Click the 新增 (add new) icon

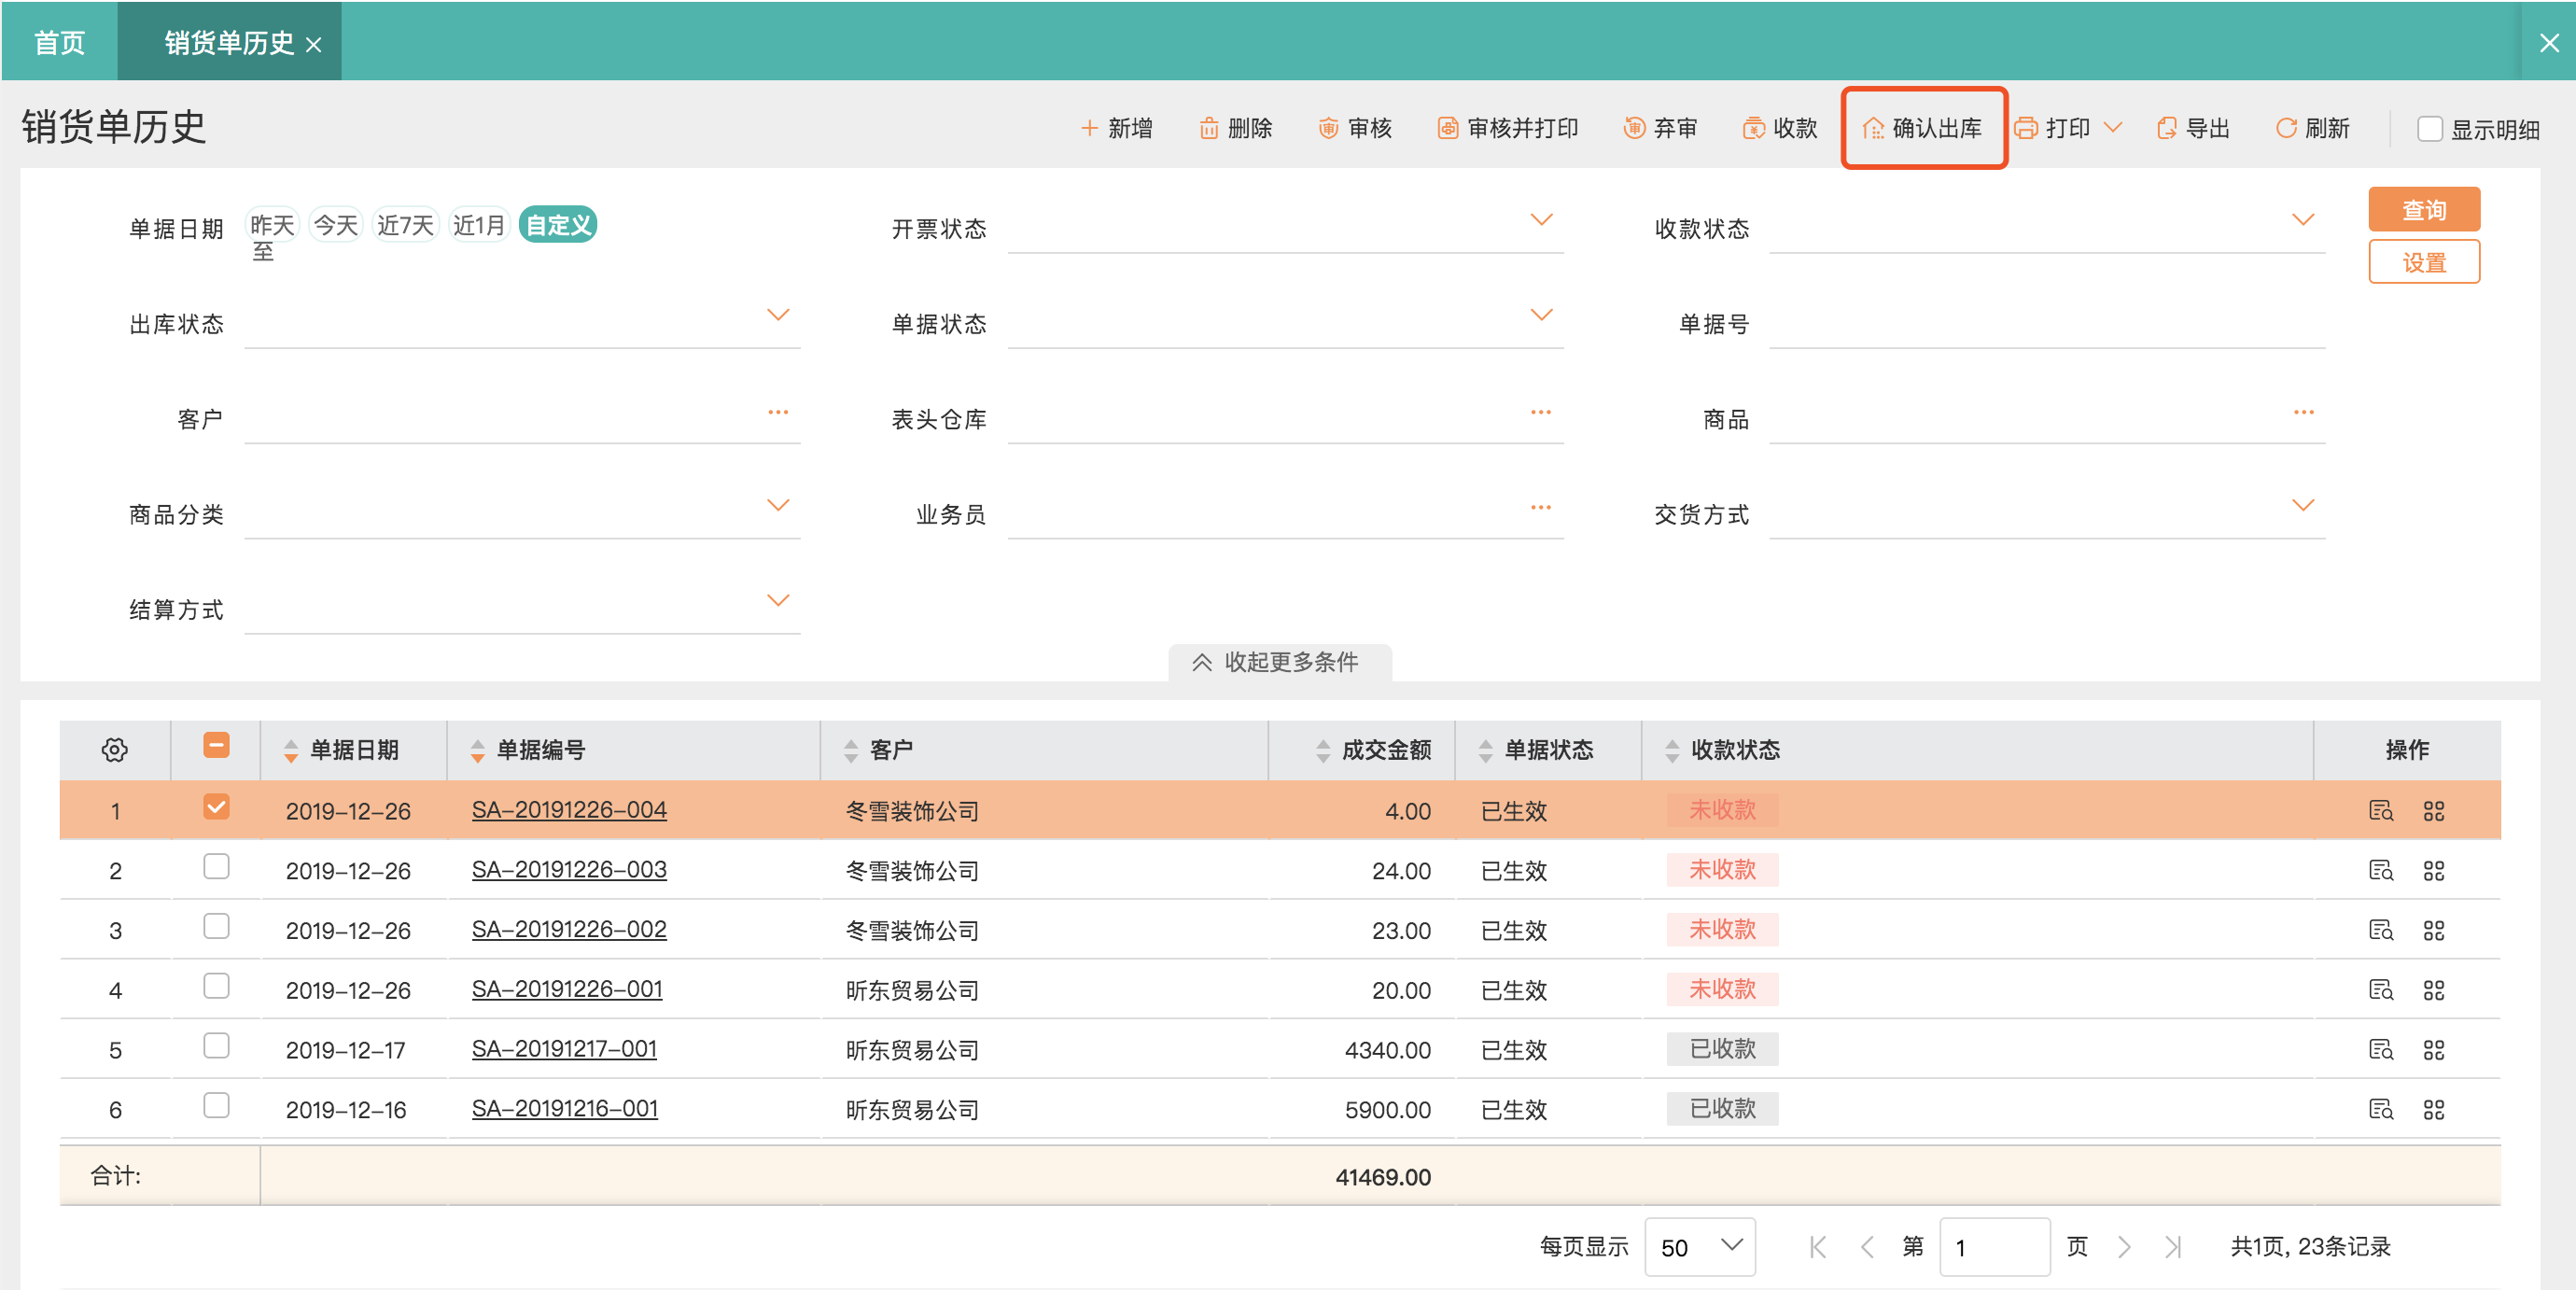click(1085, 128)
